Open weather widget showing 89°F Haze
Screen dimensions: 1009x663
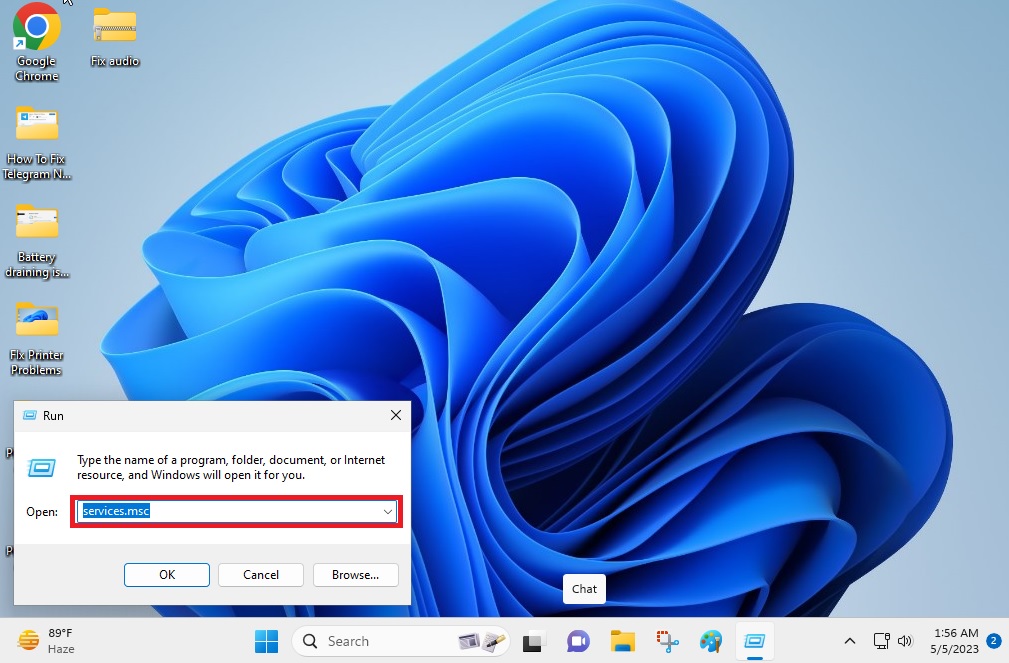click(x=46, y=641)
